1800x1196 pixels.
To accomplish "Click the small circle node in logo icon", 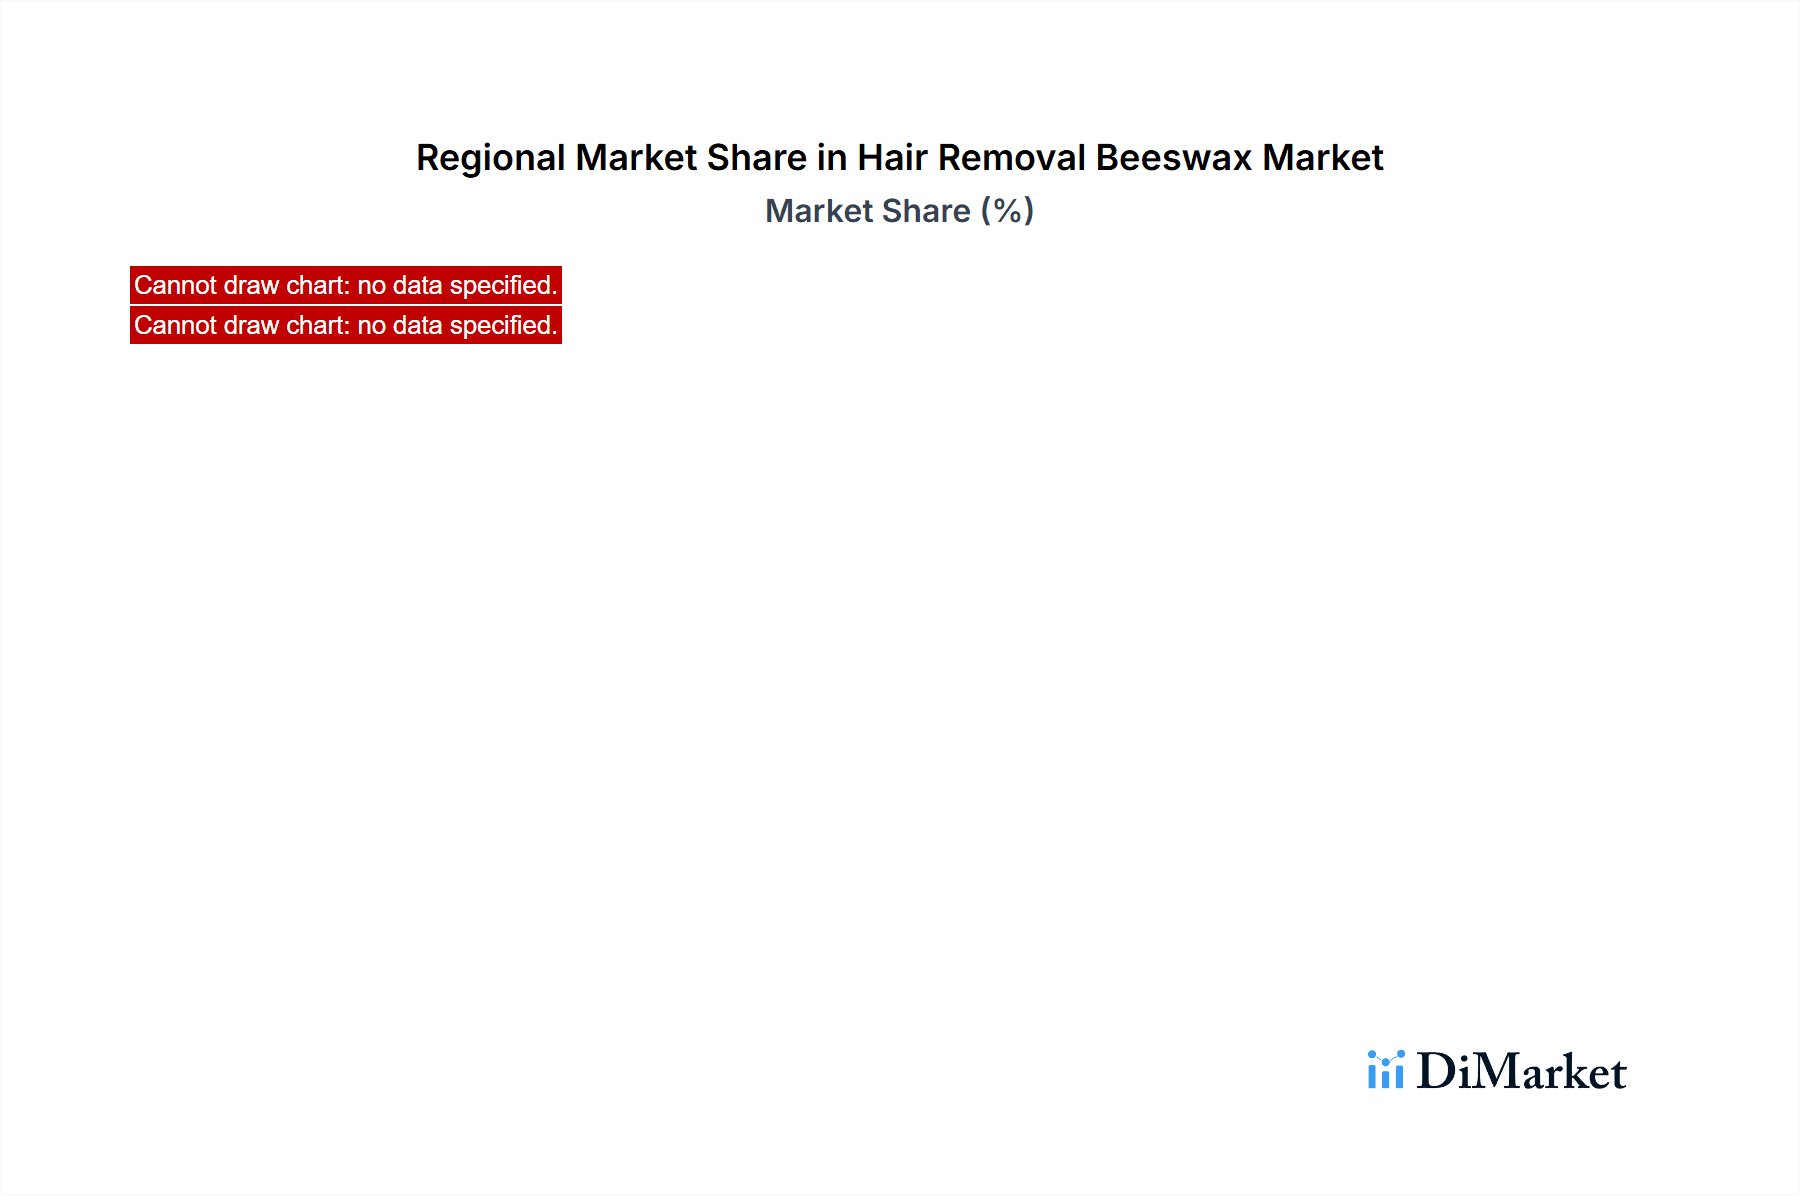I will click(x=1386, y=1060).
